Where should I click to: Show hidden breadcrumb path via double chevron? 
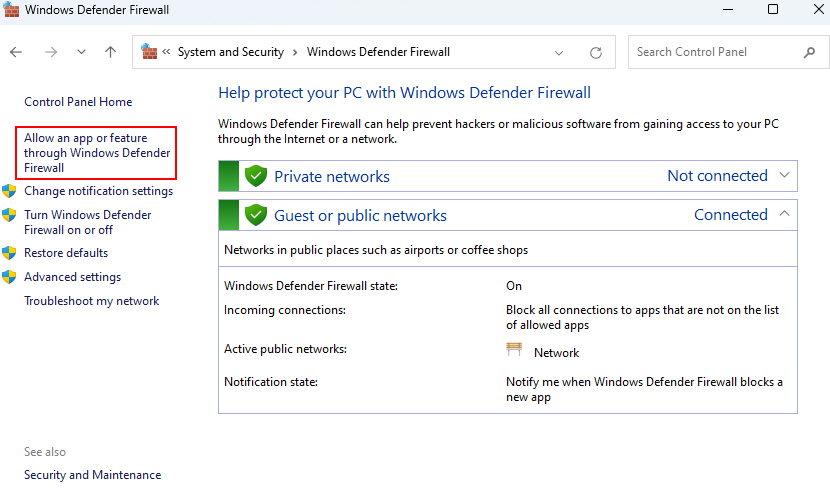coord(166,51)
